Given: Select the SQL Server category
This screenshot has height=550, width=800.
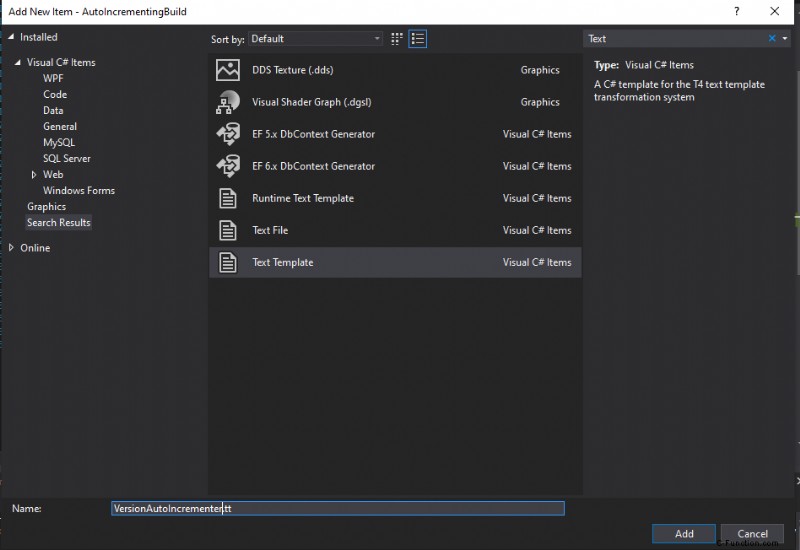Looking at the screenshot, I should tap(66, 158).
